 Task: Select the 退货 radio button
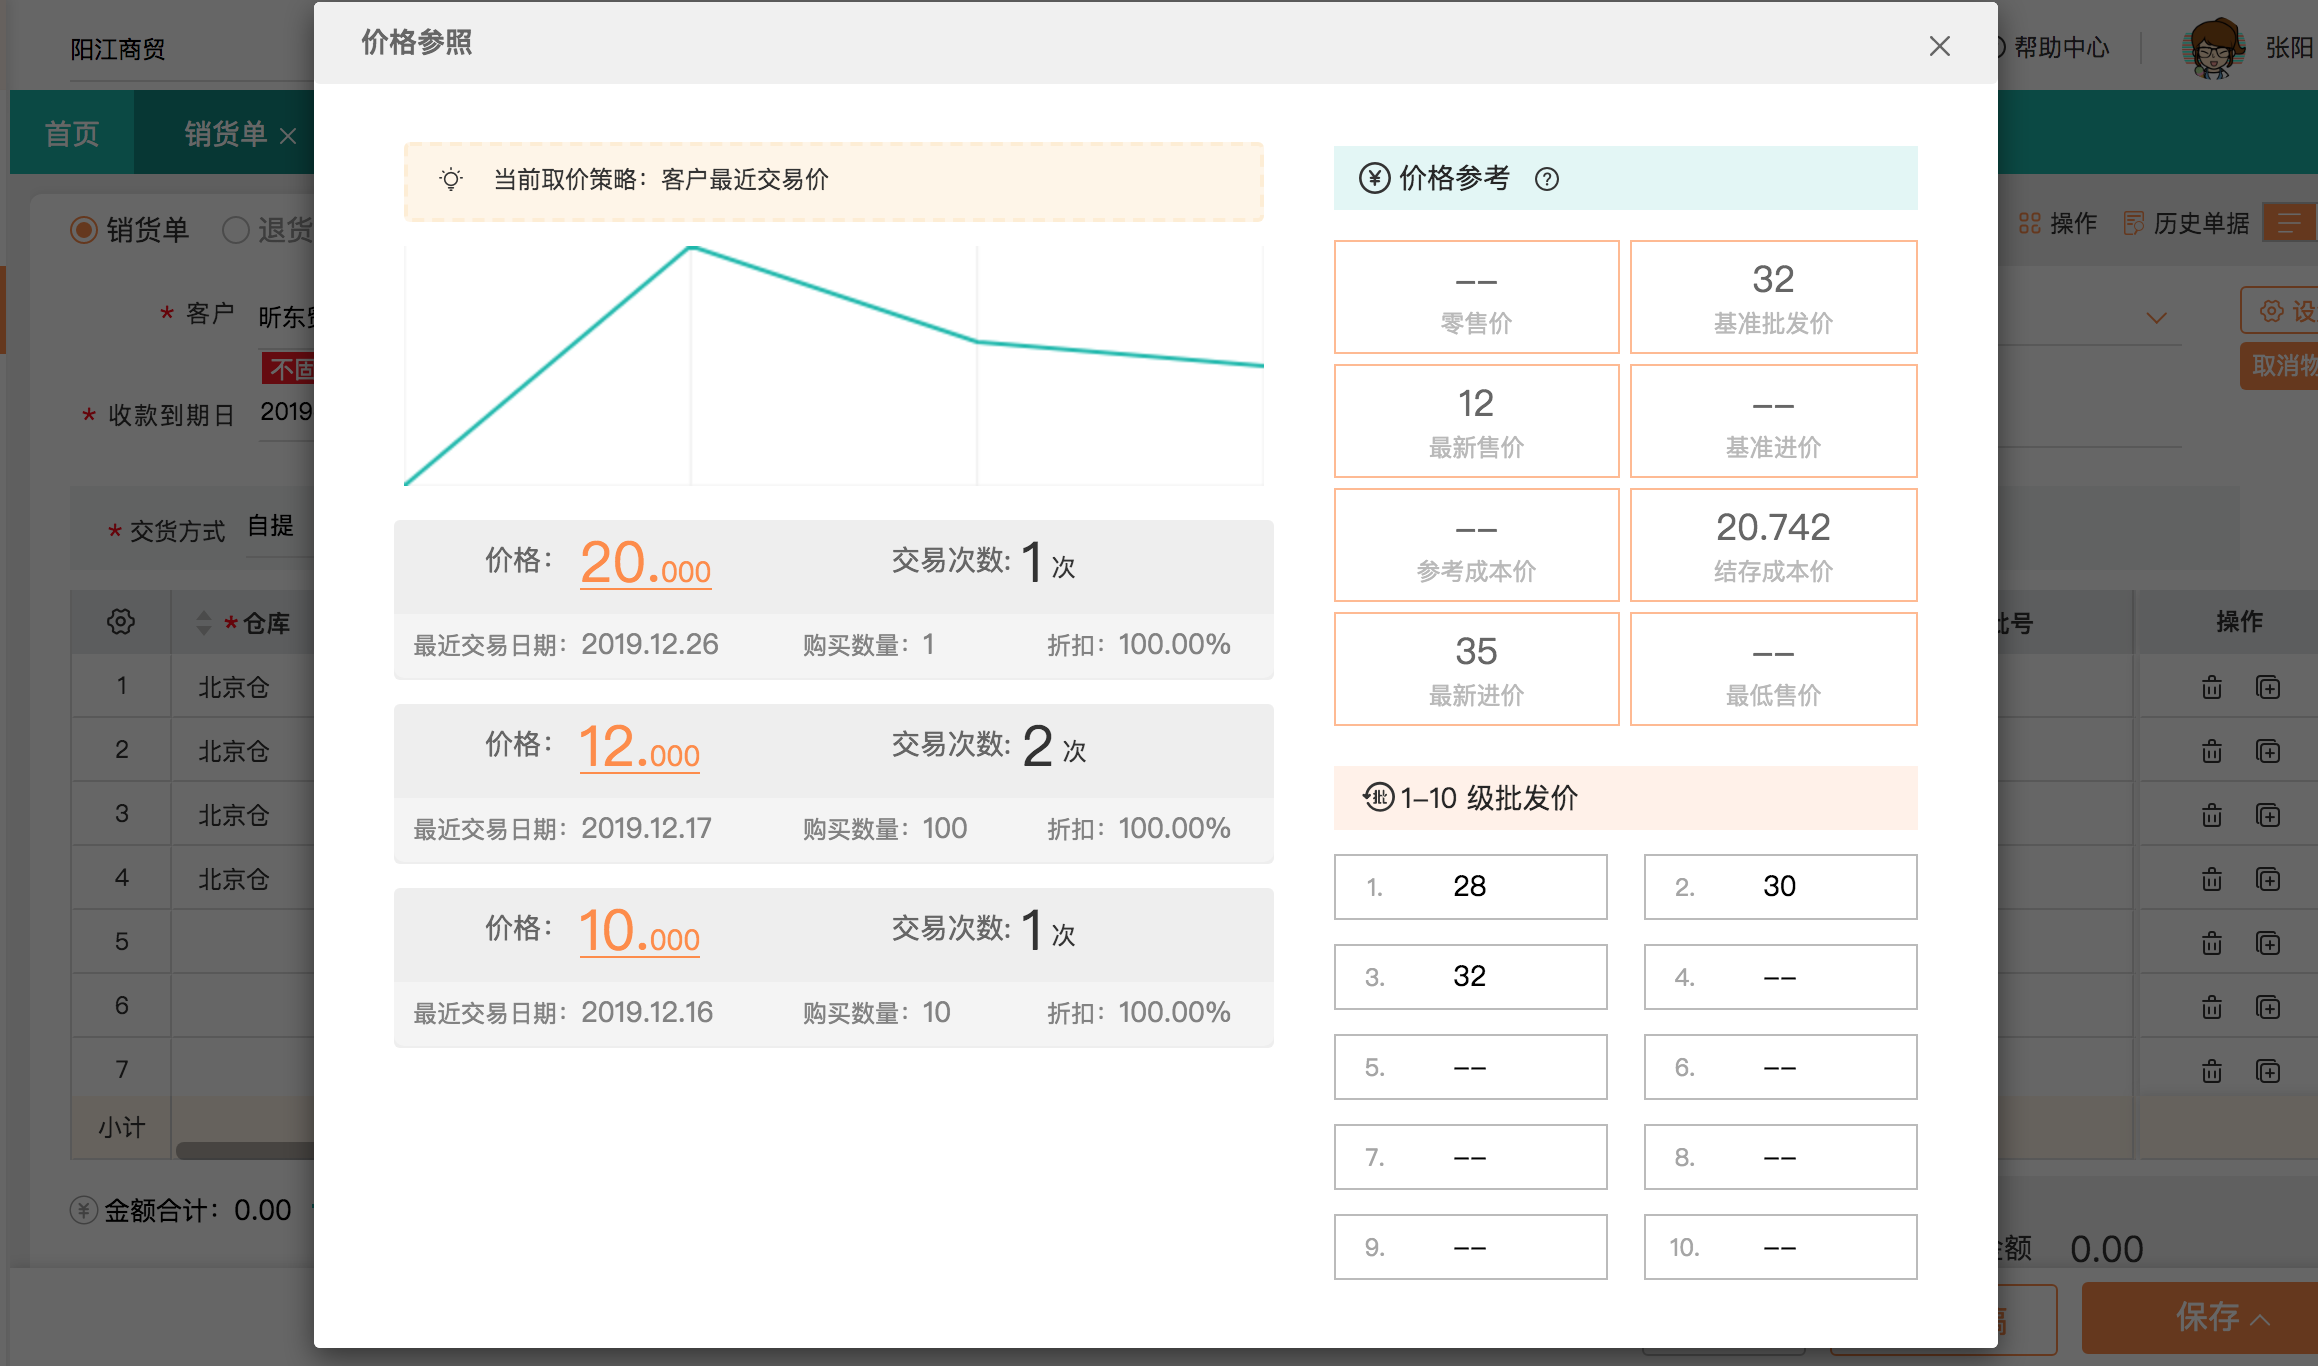click(234, 231)
